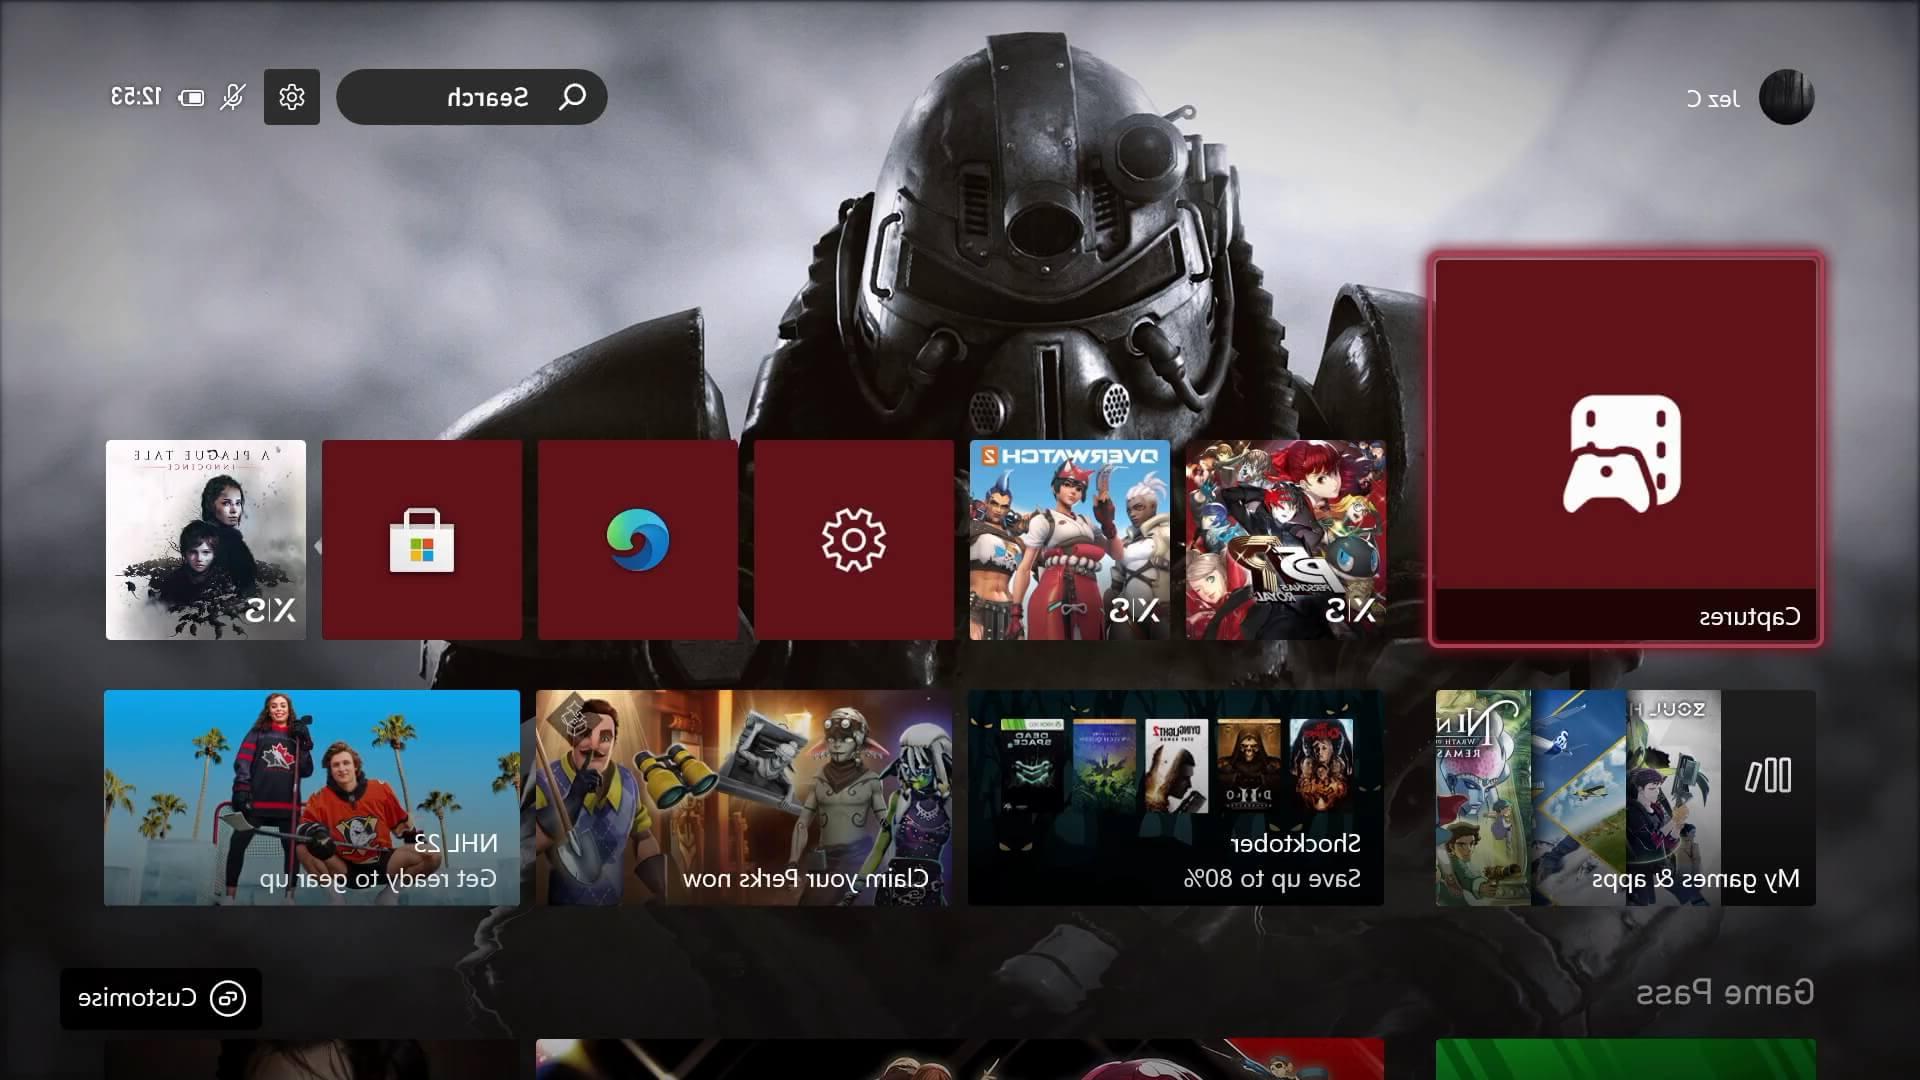Open NHL 23 get ready tile
The width and height of the screenshot is (1920, 1080).
(x=313, y=798)
